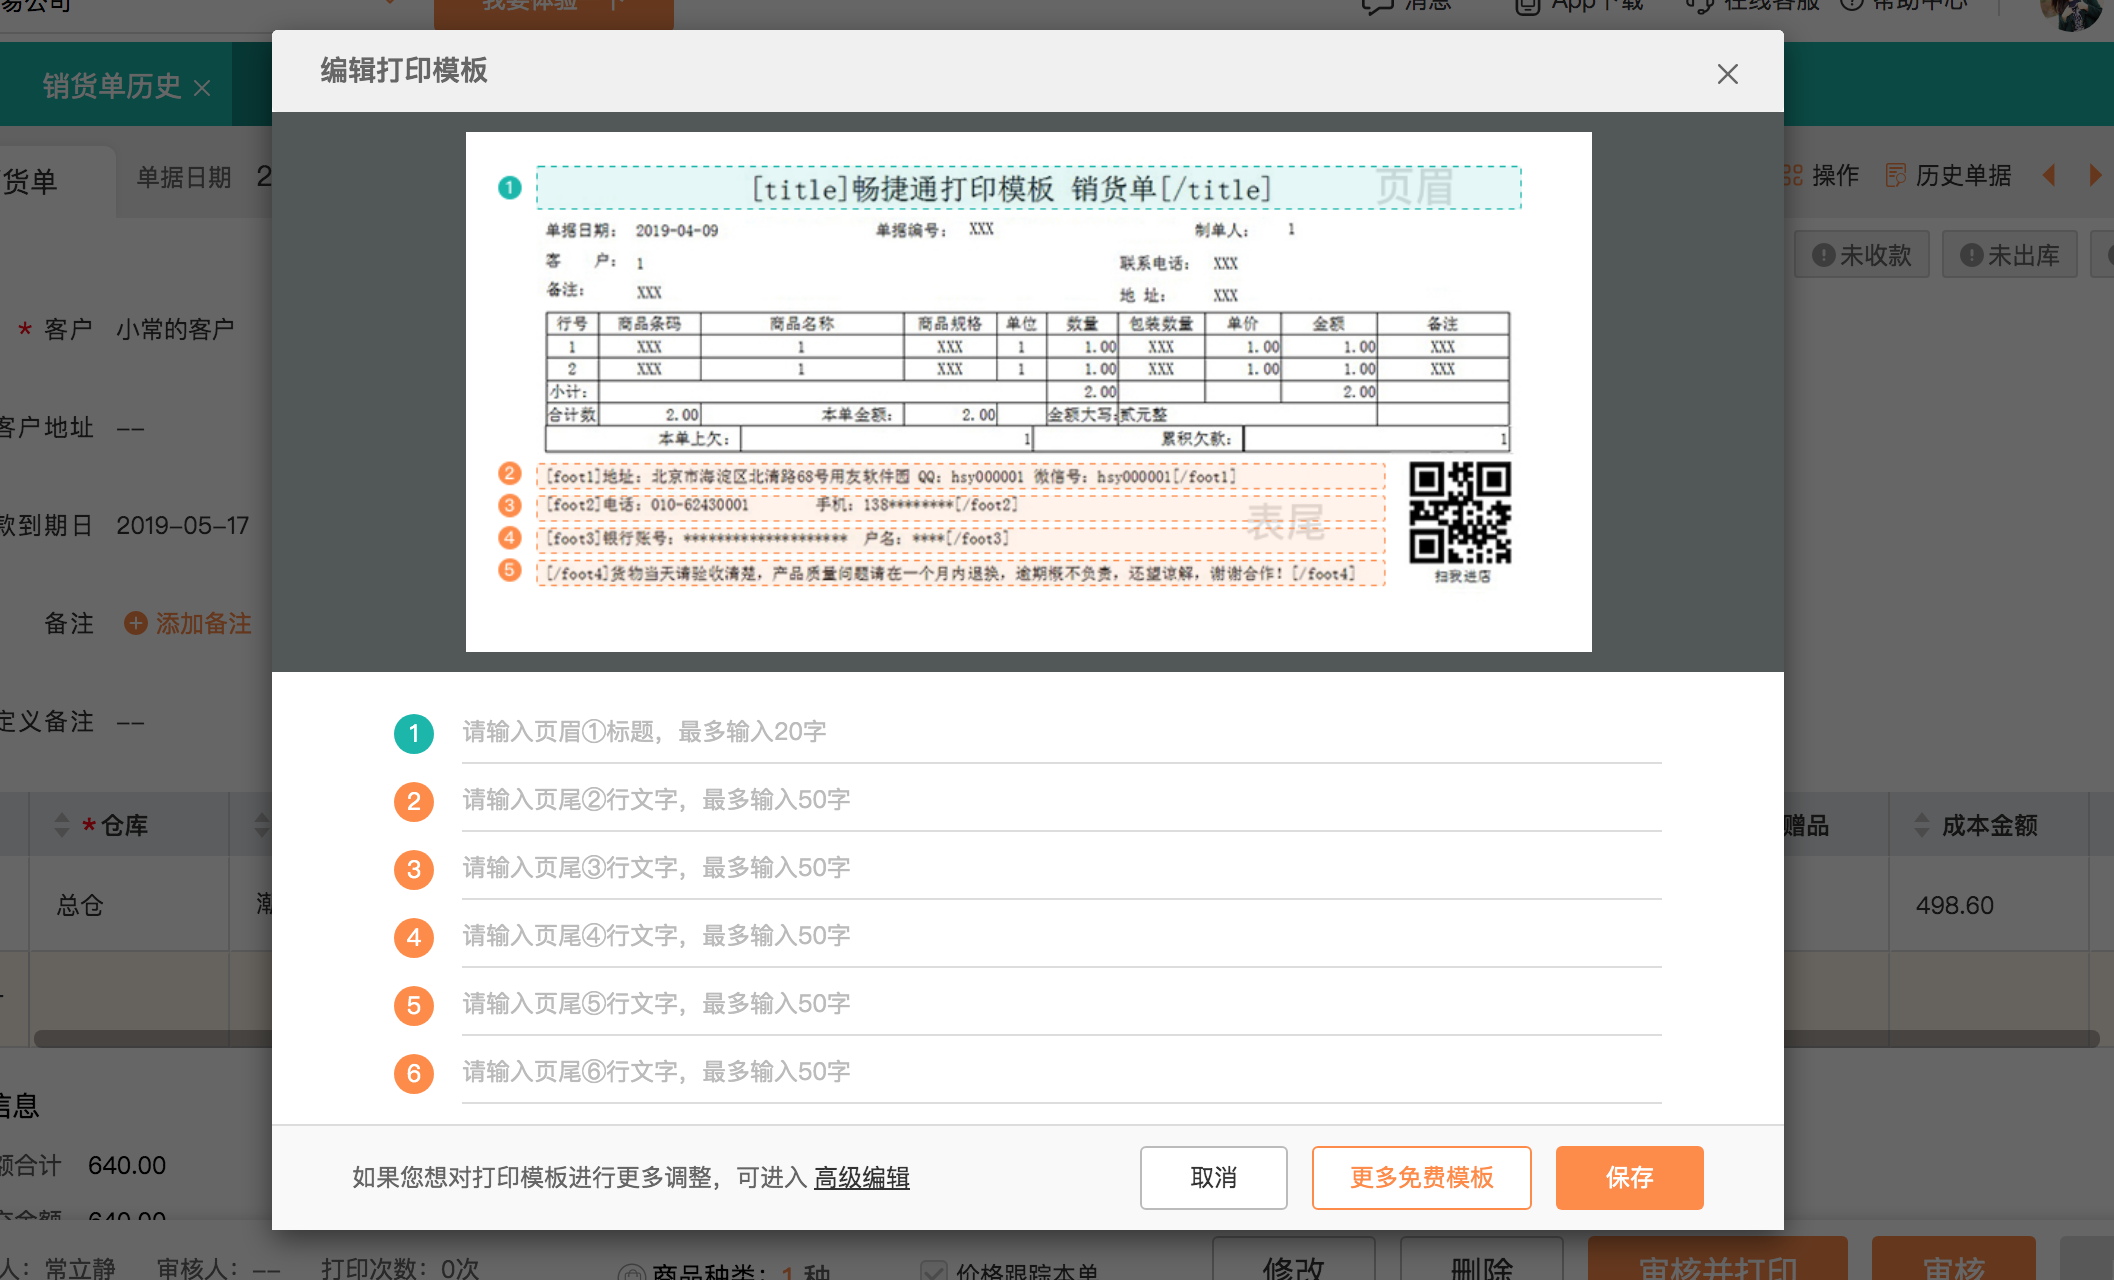Click 更多免费模板 for more free templates
Image resolution: width=2114 pixels, height=1280 pixels.
pyautogui.click(x=1421, y=1176)
